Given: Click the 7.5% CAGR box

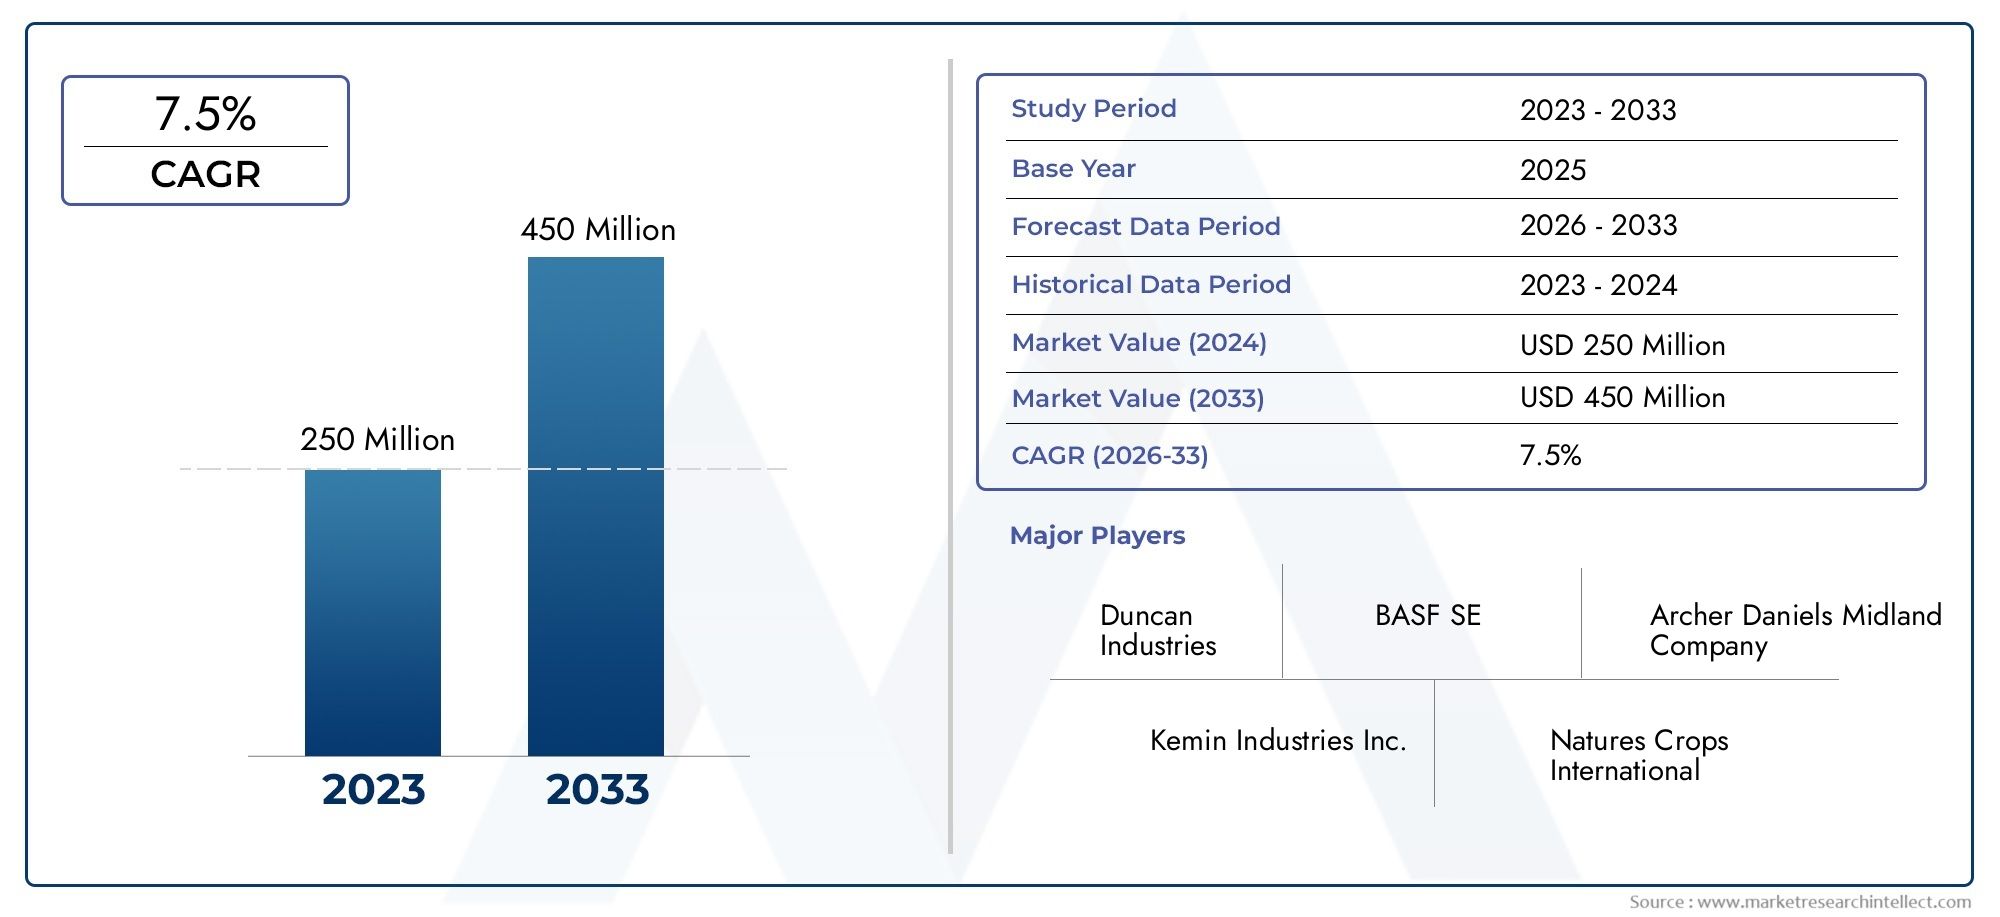Looking at the screenshot, I should tap(205, 141).
